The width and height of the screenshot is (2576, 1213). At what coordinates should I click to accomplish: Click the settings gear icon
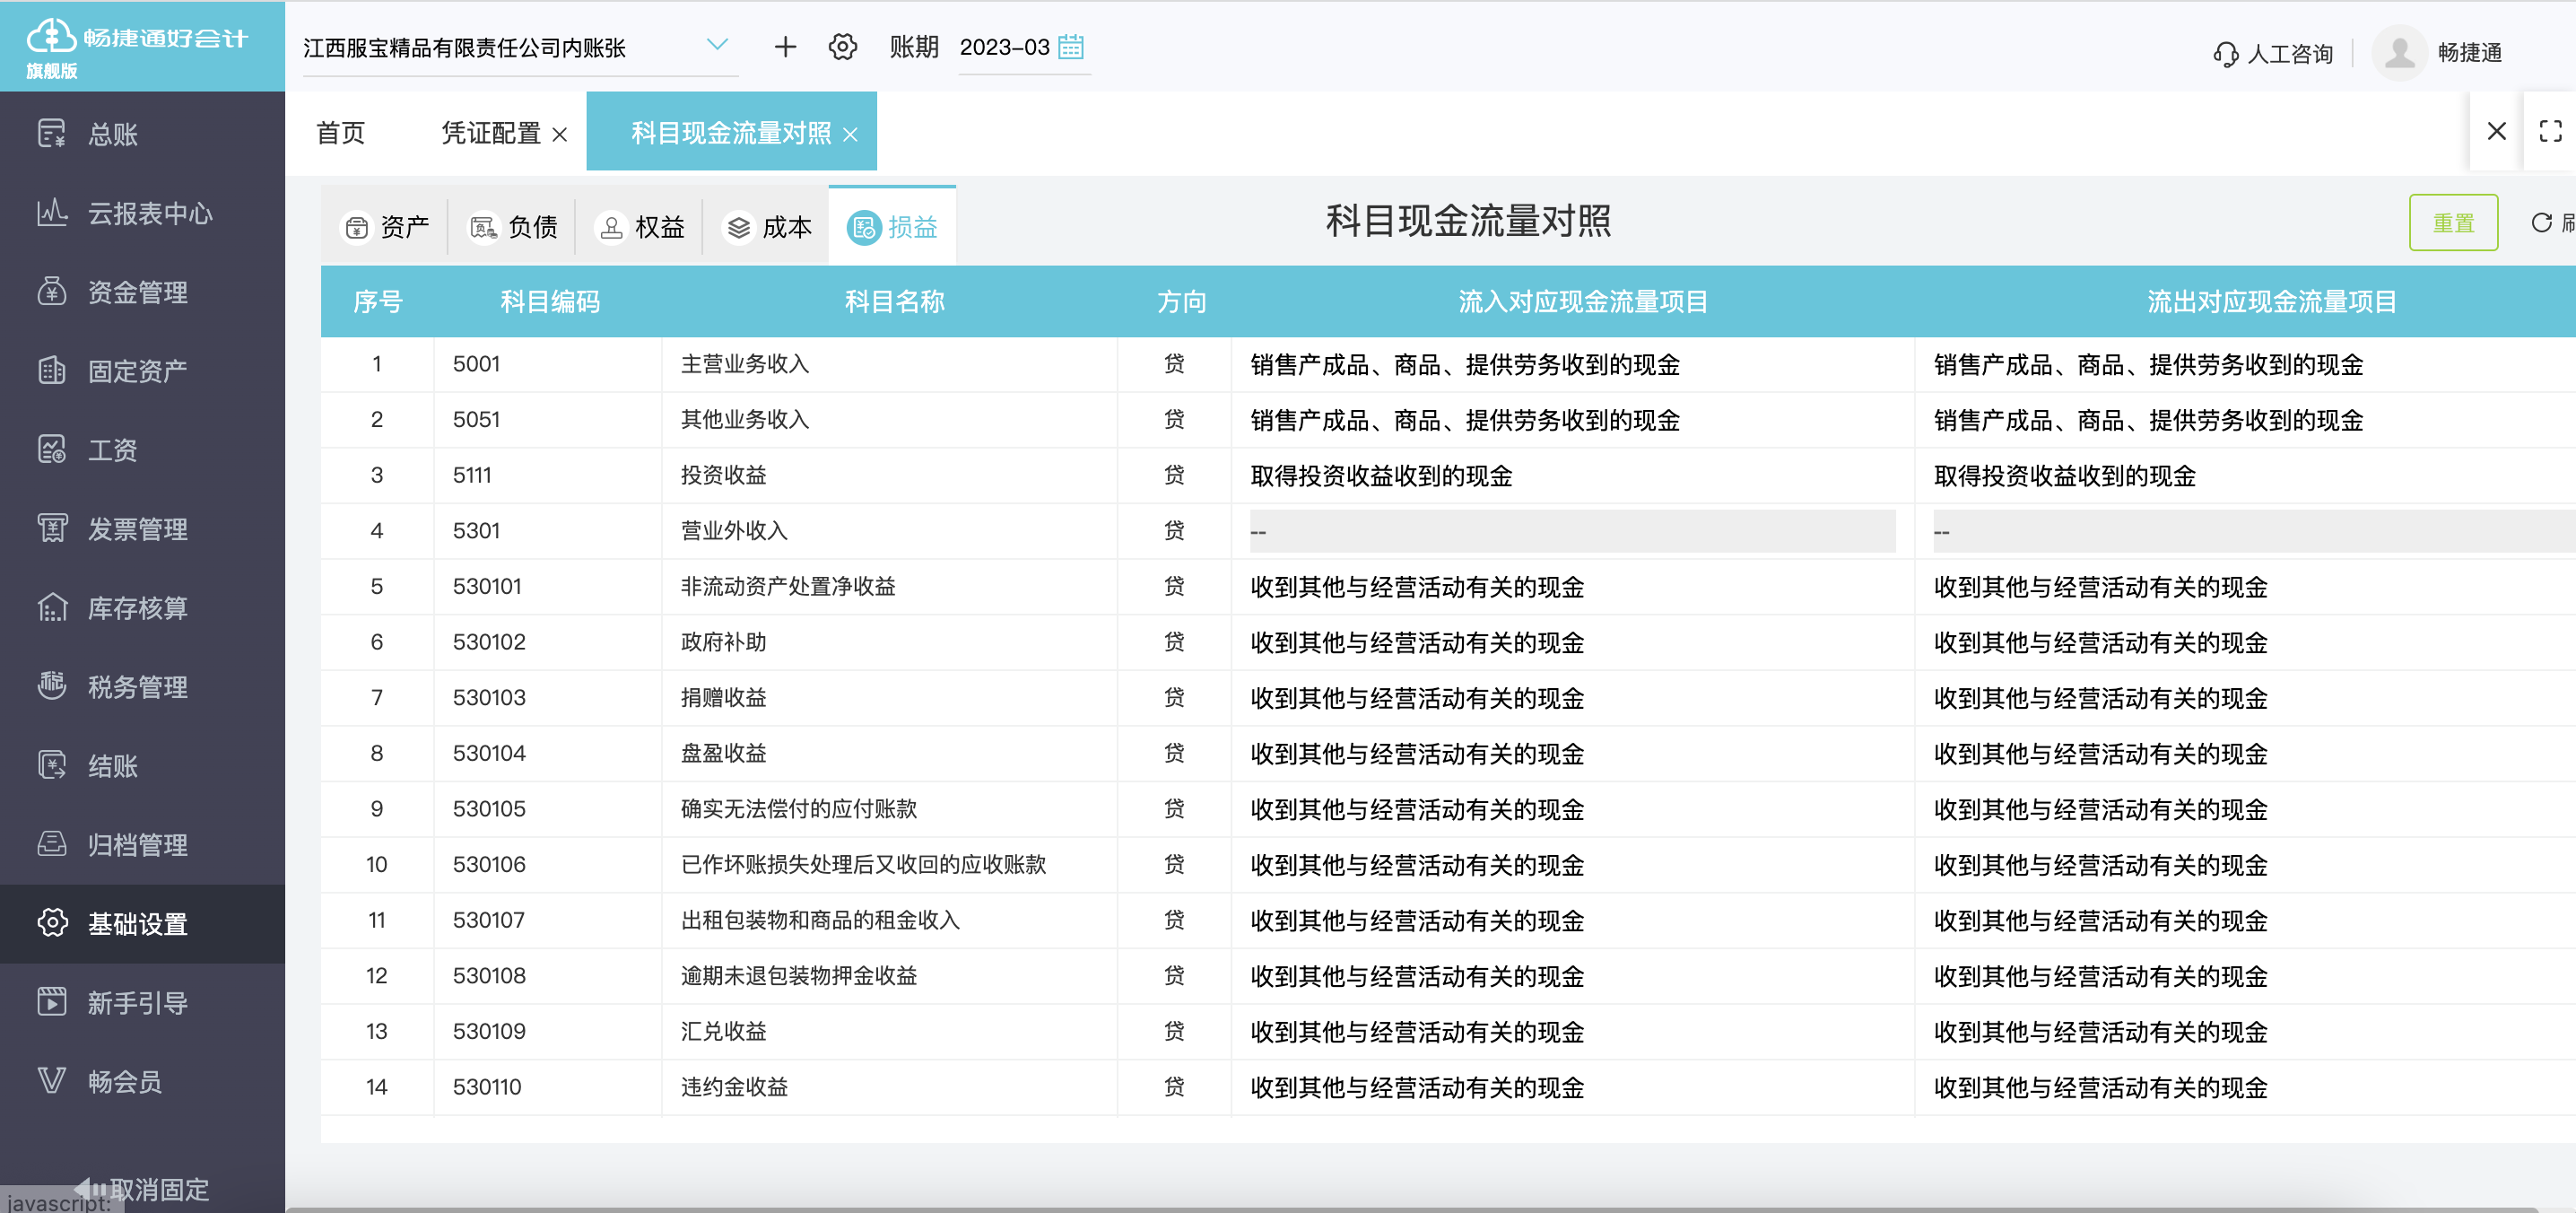point(840,46)
